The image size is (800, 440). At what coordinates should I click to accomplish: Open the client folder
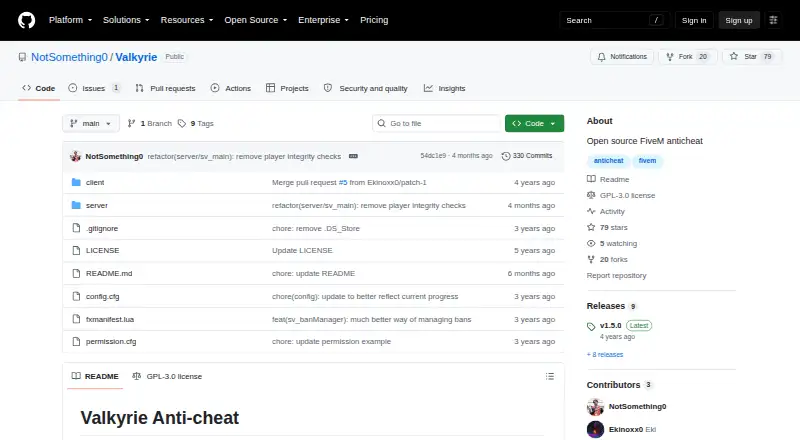tap(95, 182)
